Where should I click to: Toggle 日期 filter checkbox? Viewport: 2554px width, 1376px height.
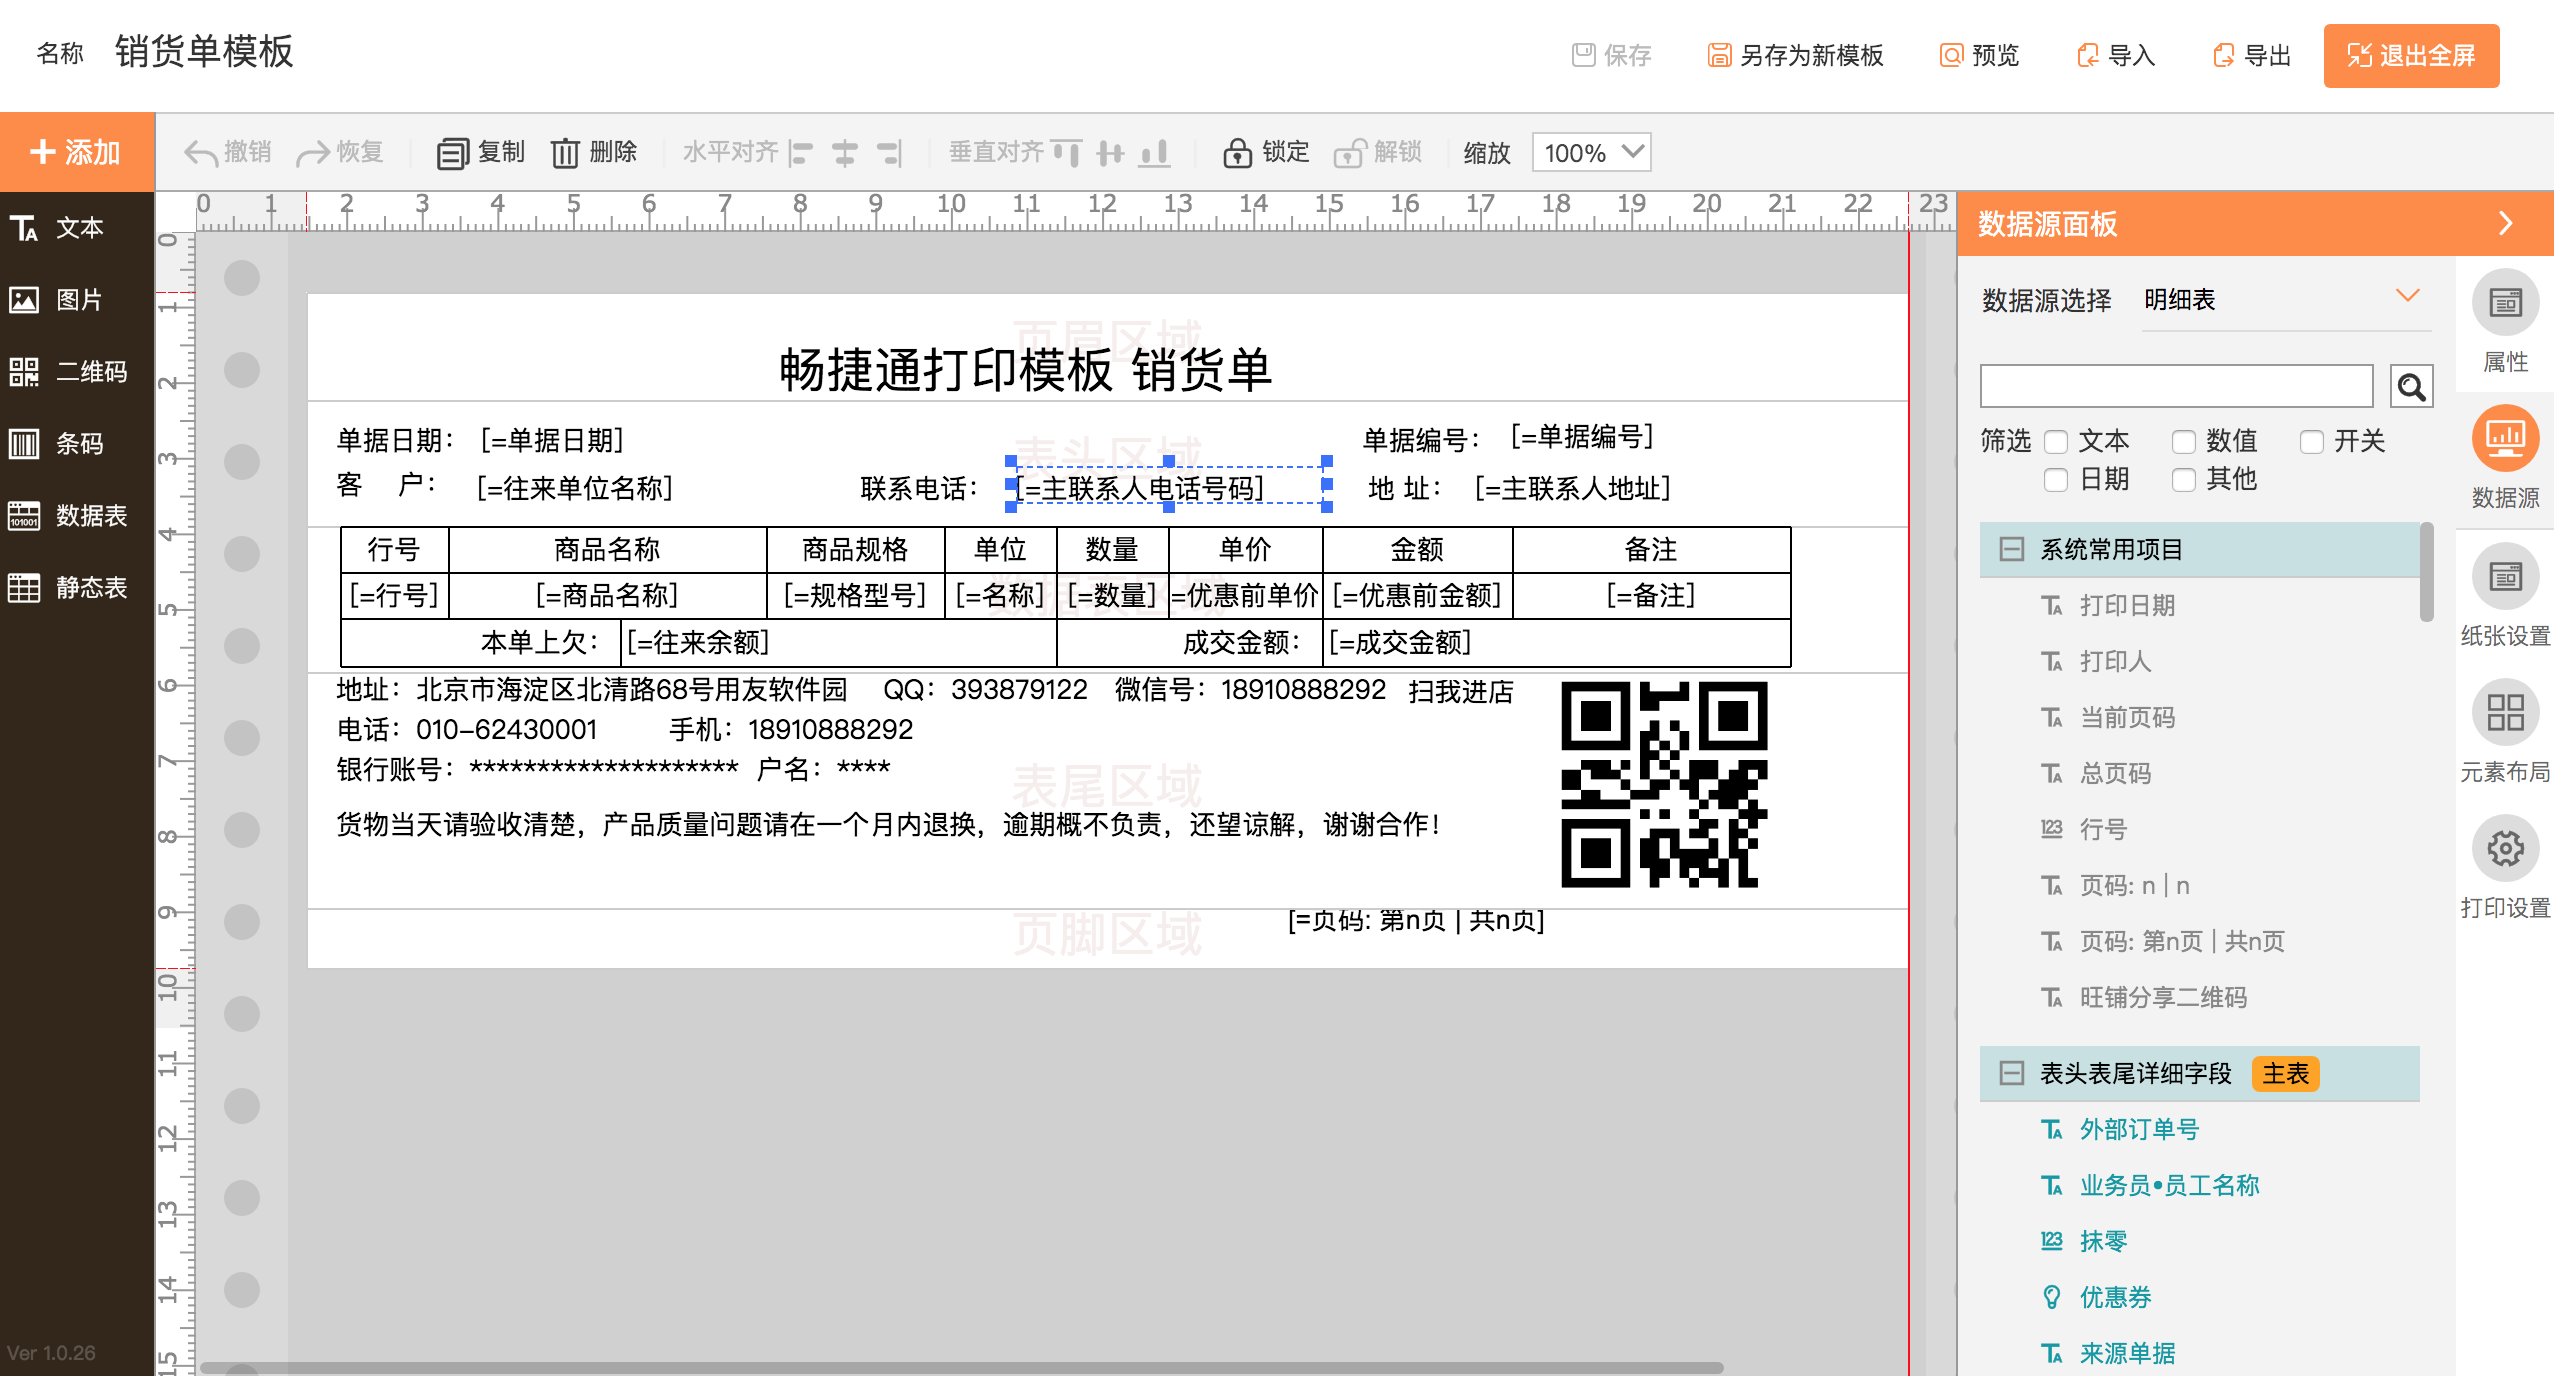pyautogui.click(x=2049, y=481)
